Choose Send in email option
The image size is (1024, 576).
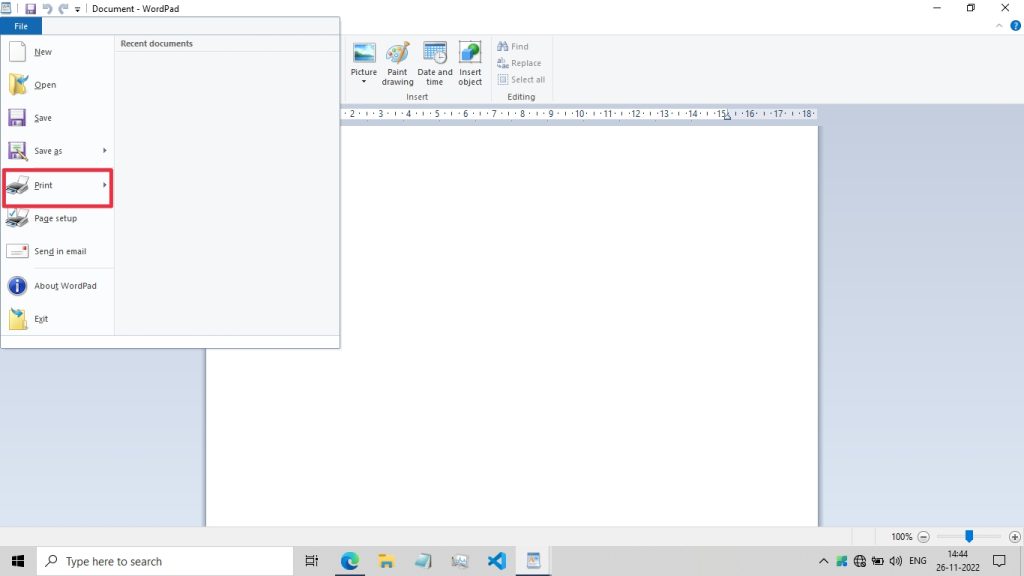[x=57, y=251]
